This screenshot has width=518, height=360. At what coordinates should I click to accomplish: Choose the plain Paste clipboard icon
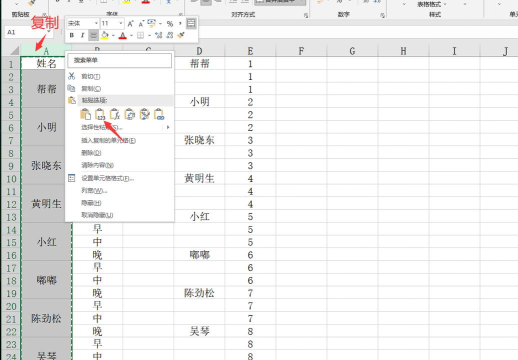click(86, 114)
